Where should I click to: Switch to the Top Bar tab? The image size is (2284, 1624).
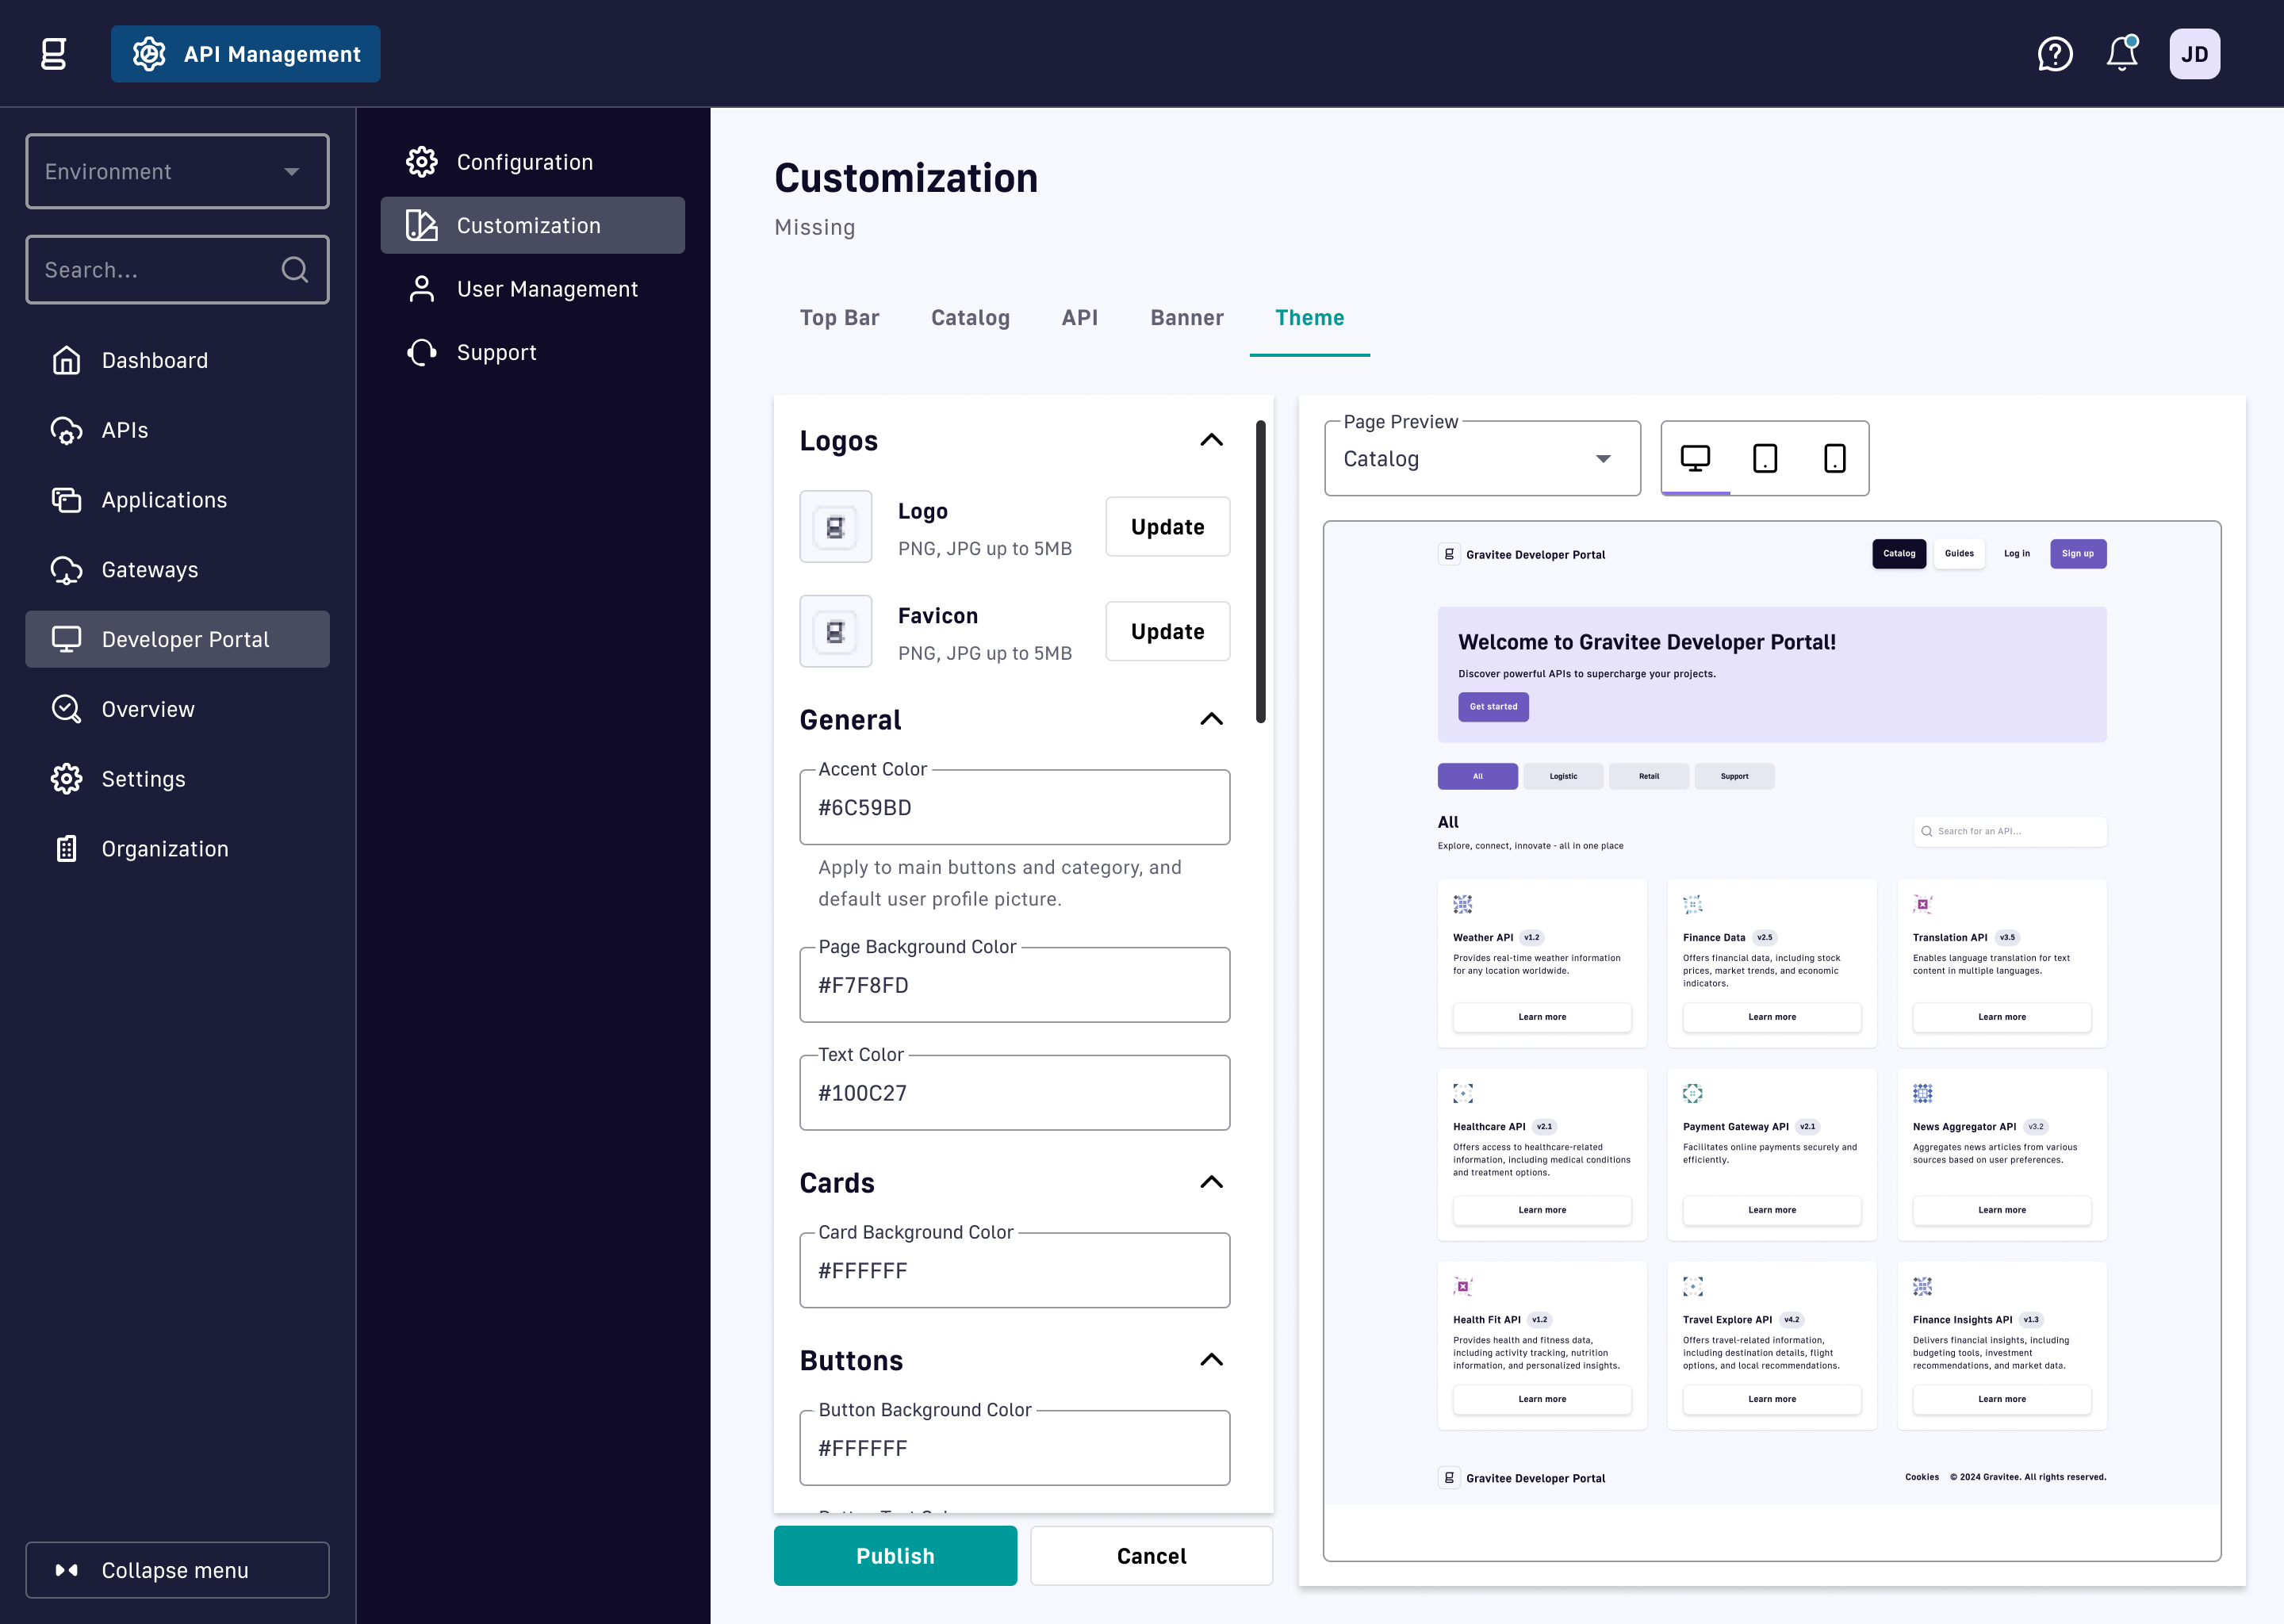coord(839,317)
